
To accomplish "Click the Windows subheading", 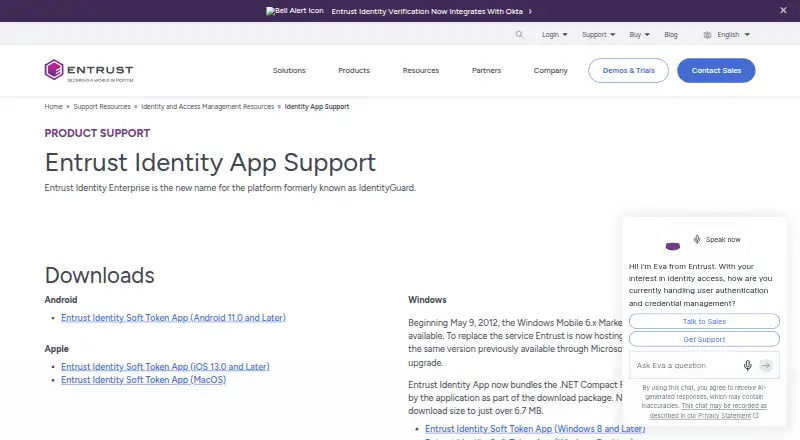I will point(427,300).
